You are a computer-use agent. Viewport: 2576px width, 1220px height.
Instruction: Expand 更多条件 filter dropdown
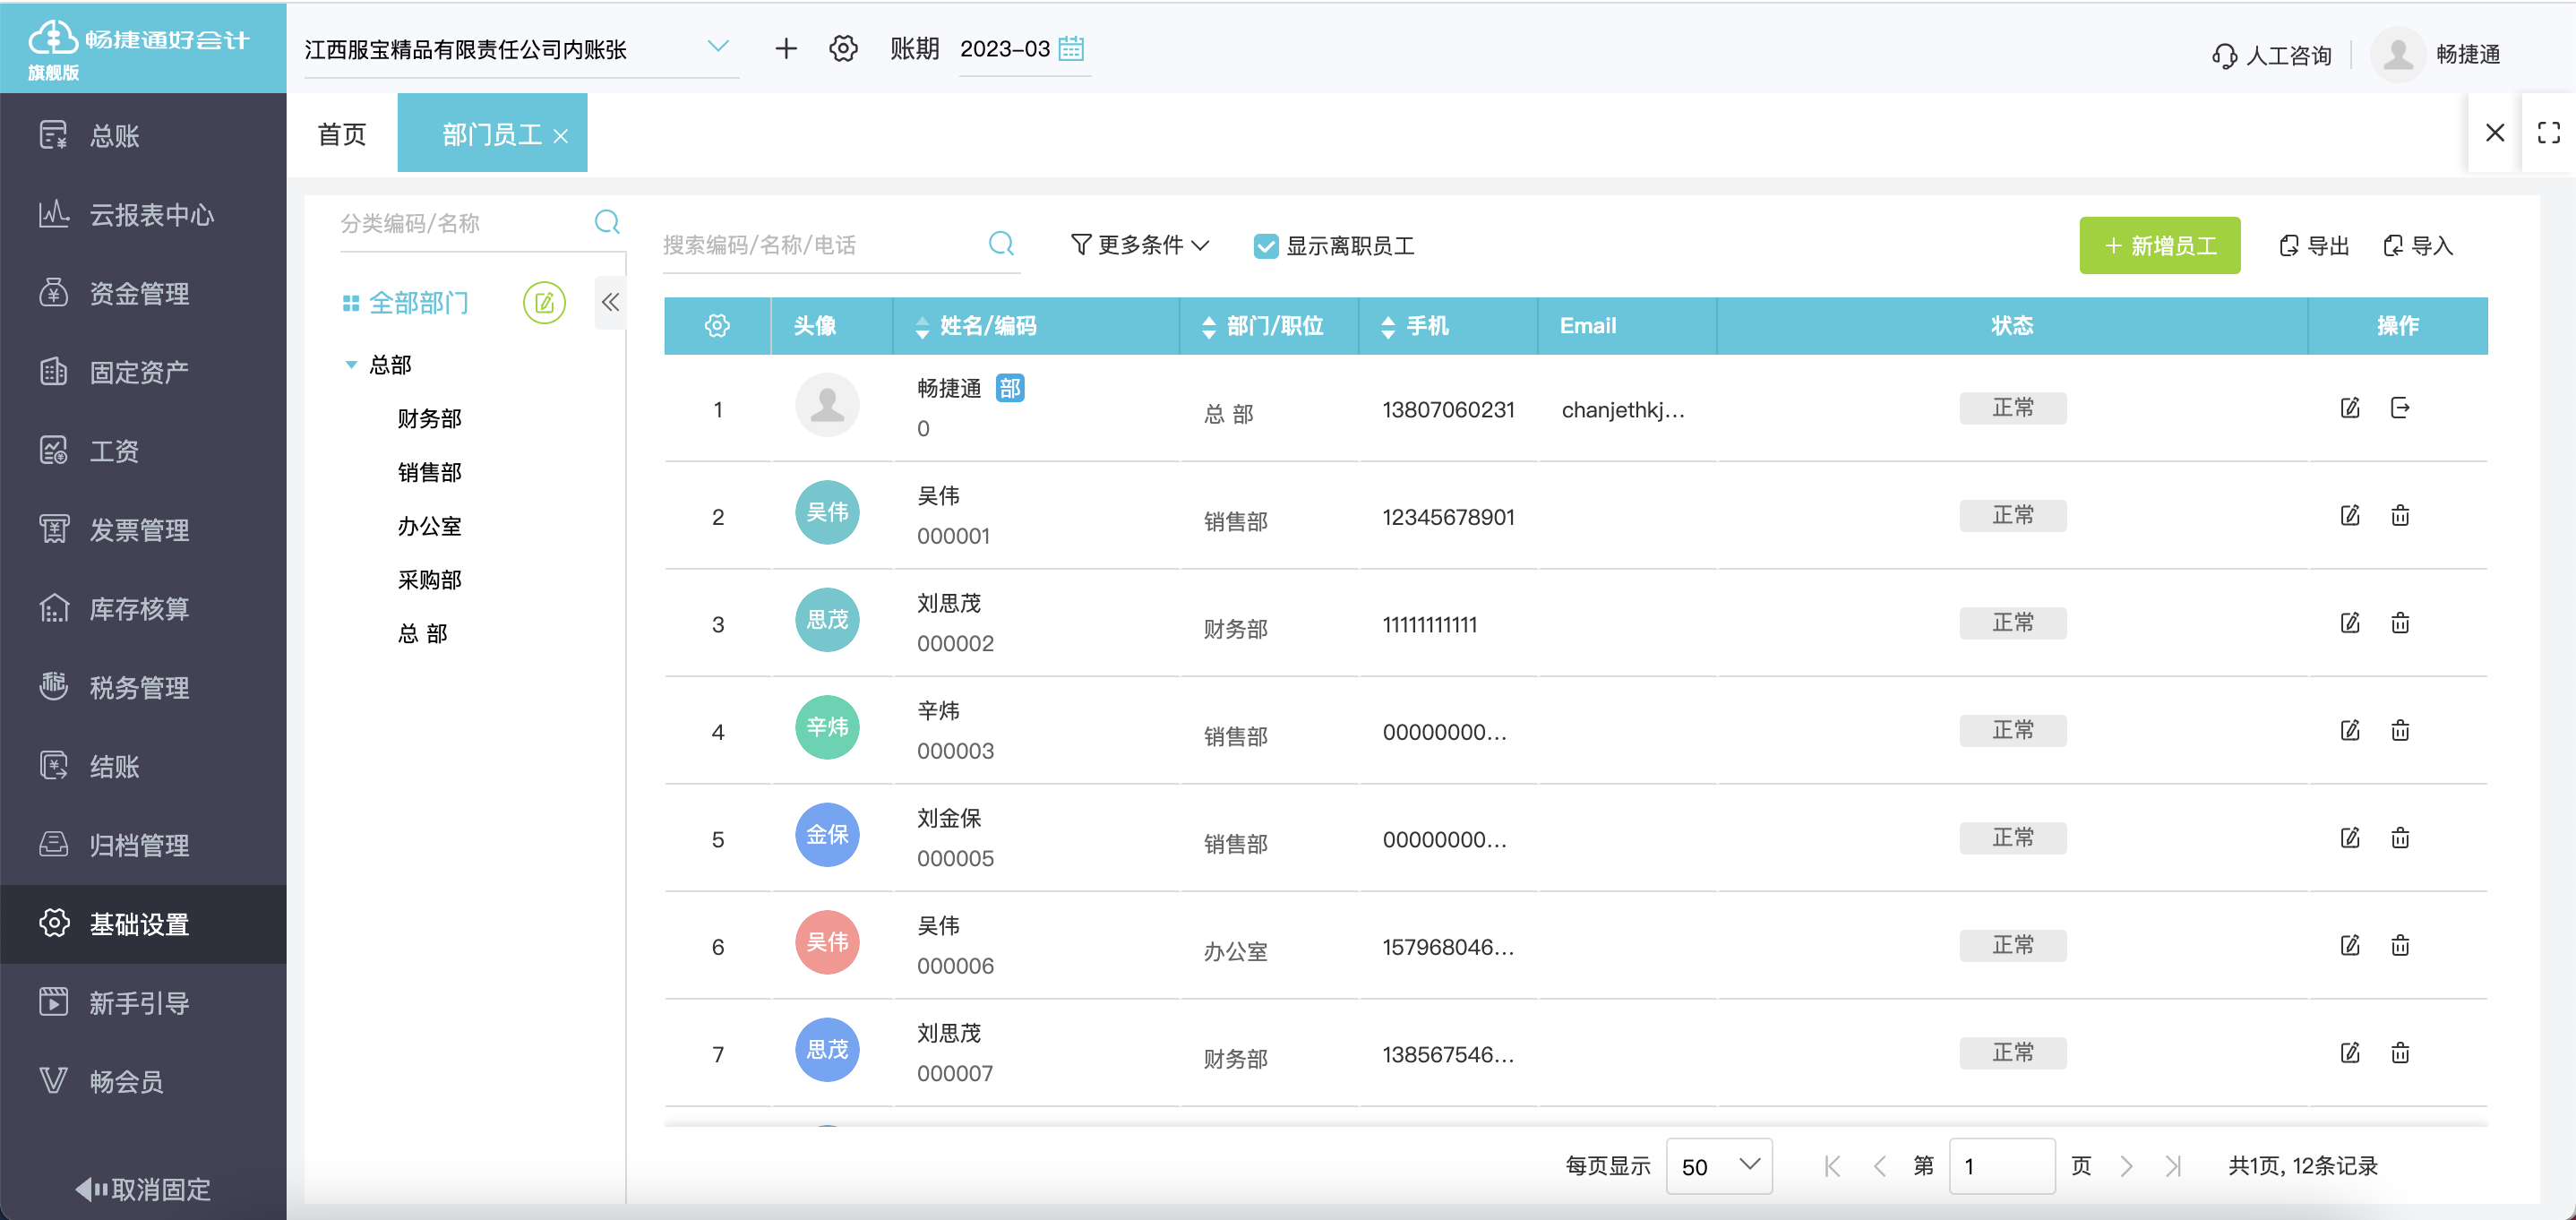[x=1134, y=246]
